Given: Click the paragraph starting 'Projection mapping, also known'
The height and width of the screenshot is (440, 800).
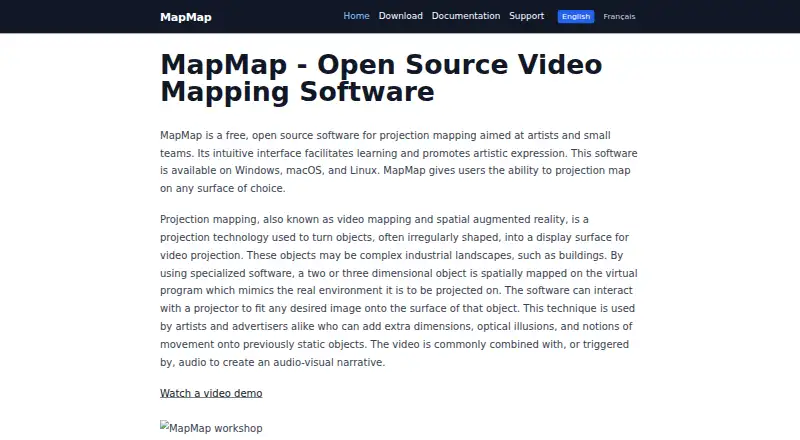Looking at the screenshot, I should (398, 290).
